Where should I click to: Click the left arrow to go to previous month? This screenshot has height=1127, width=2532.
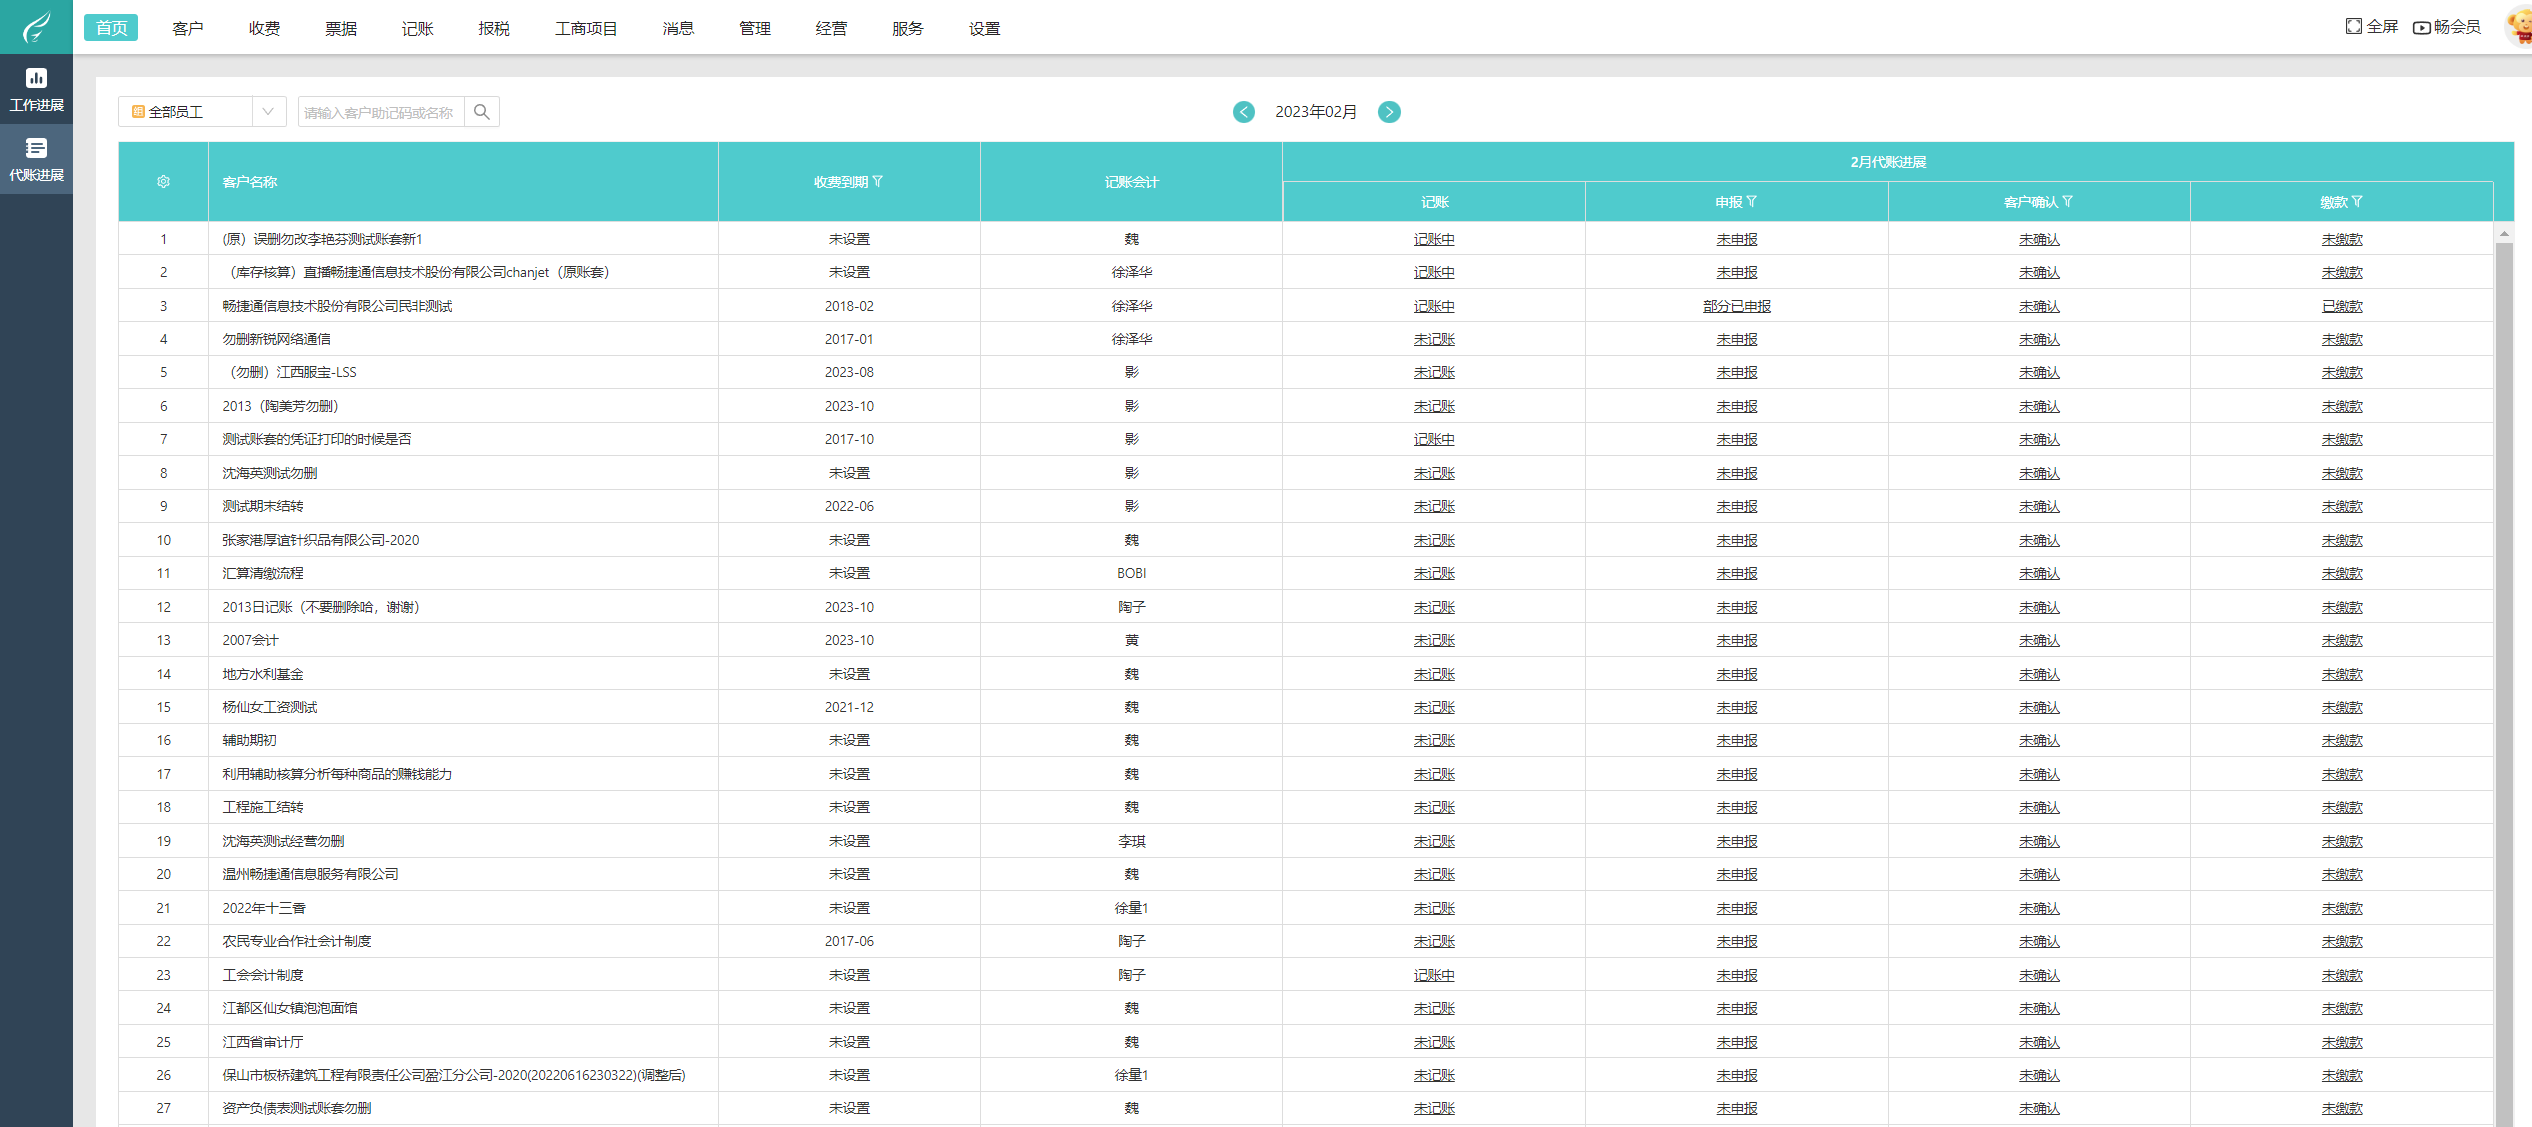(1242, 111)
